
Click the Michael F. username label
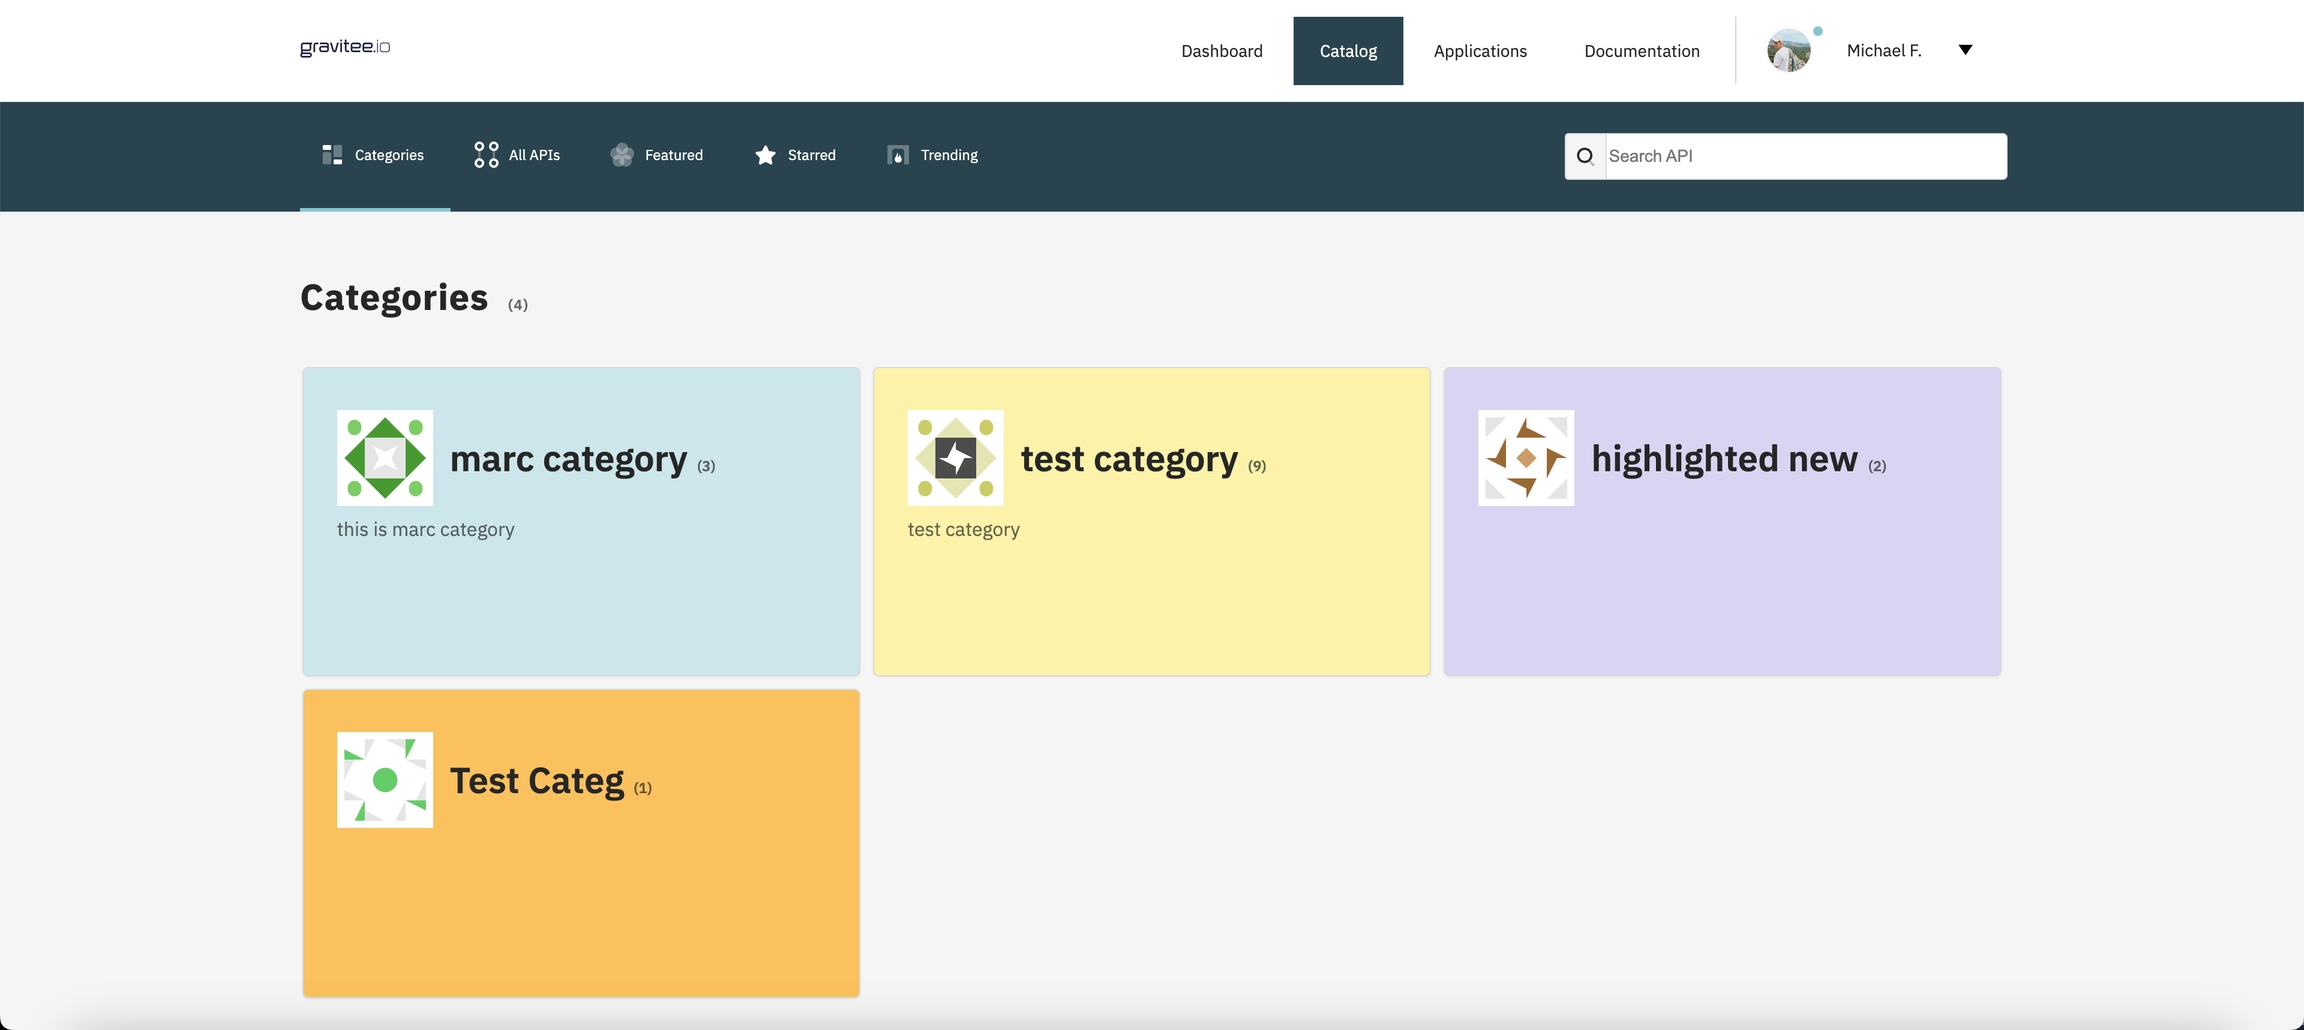(1884, 51)
